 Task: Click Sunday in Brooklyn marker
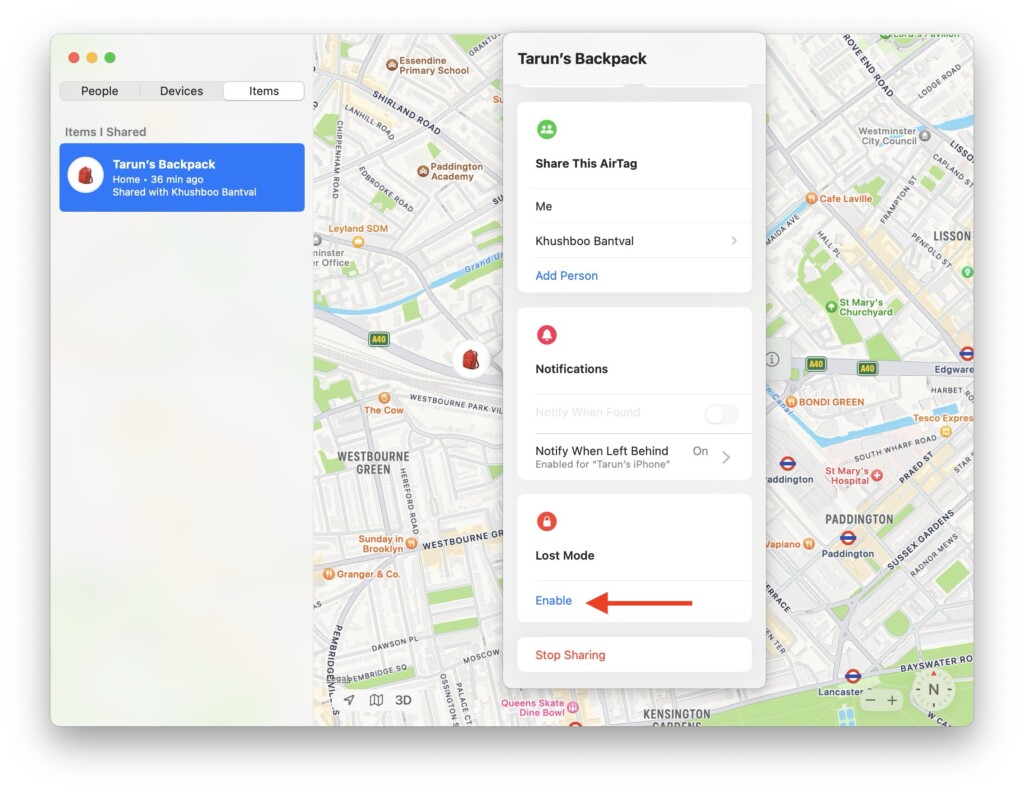pos(411,543)
